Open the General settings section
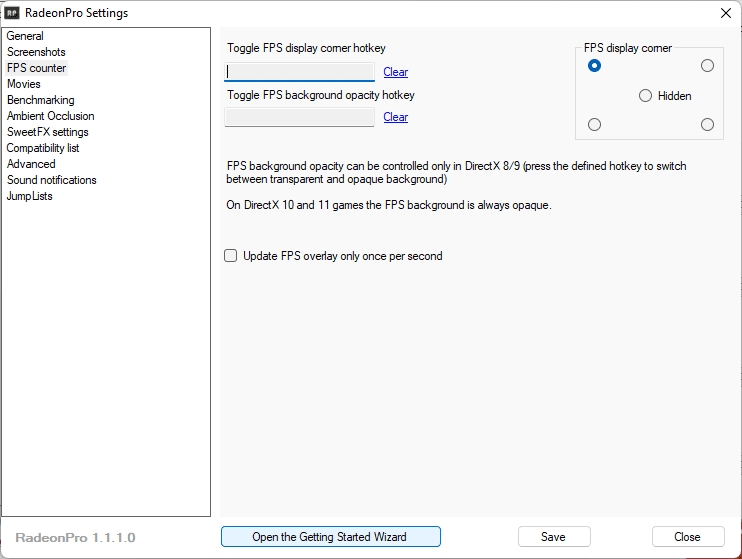This screenshot has height=559, width=742. pos(25,36)
